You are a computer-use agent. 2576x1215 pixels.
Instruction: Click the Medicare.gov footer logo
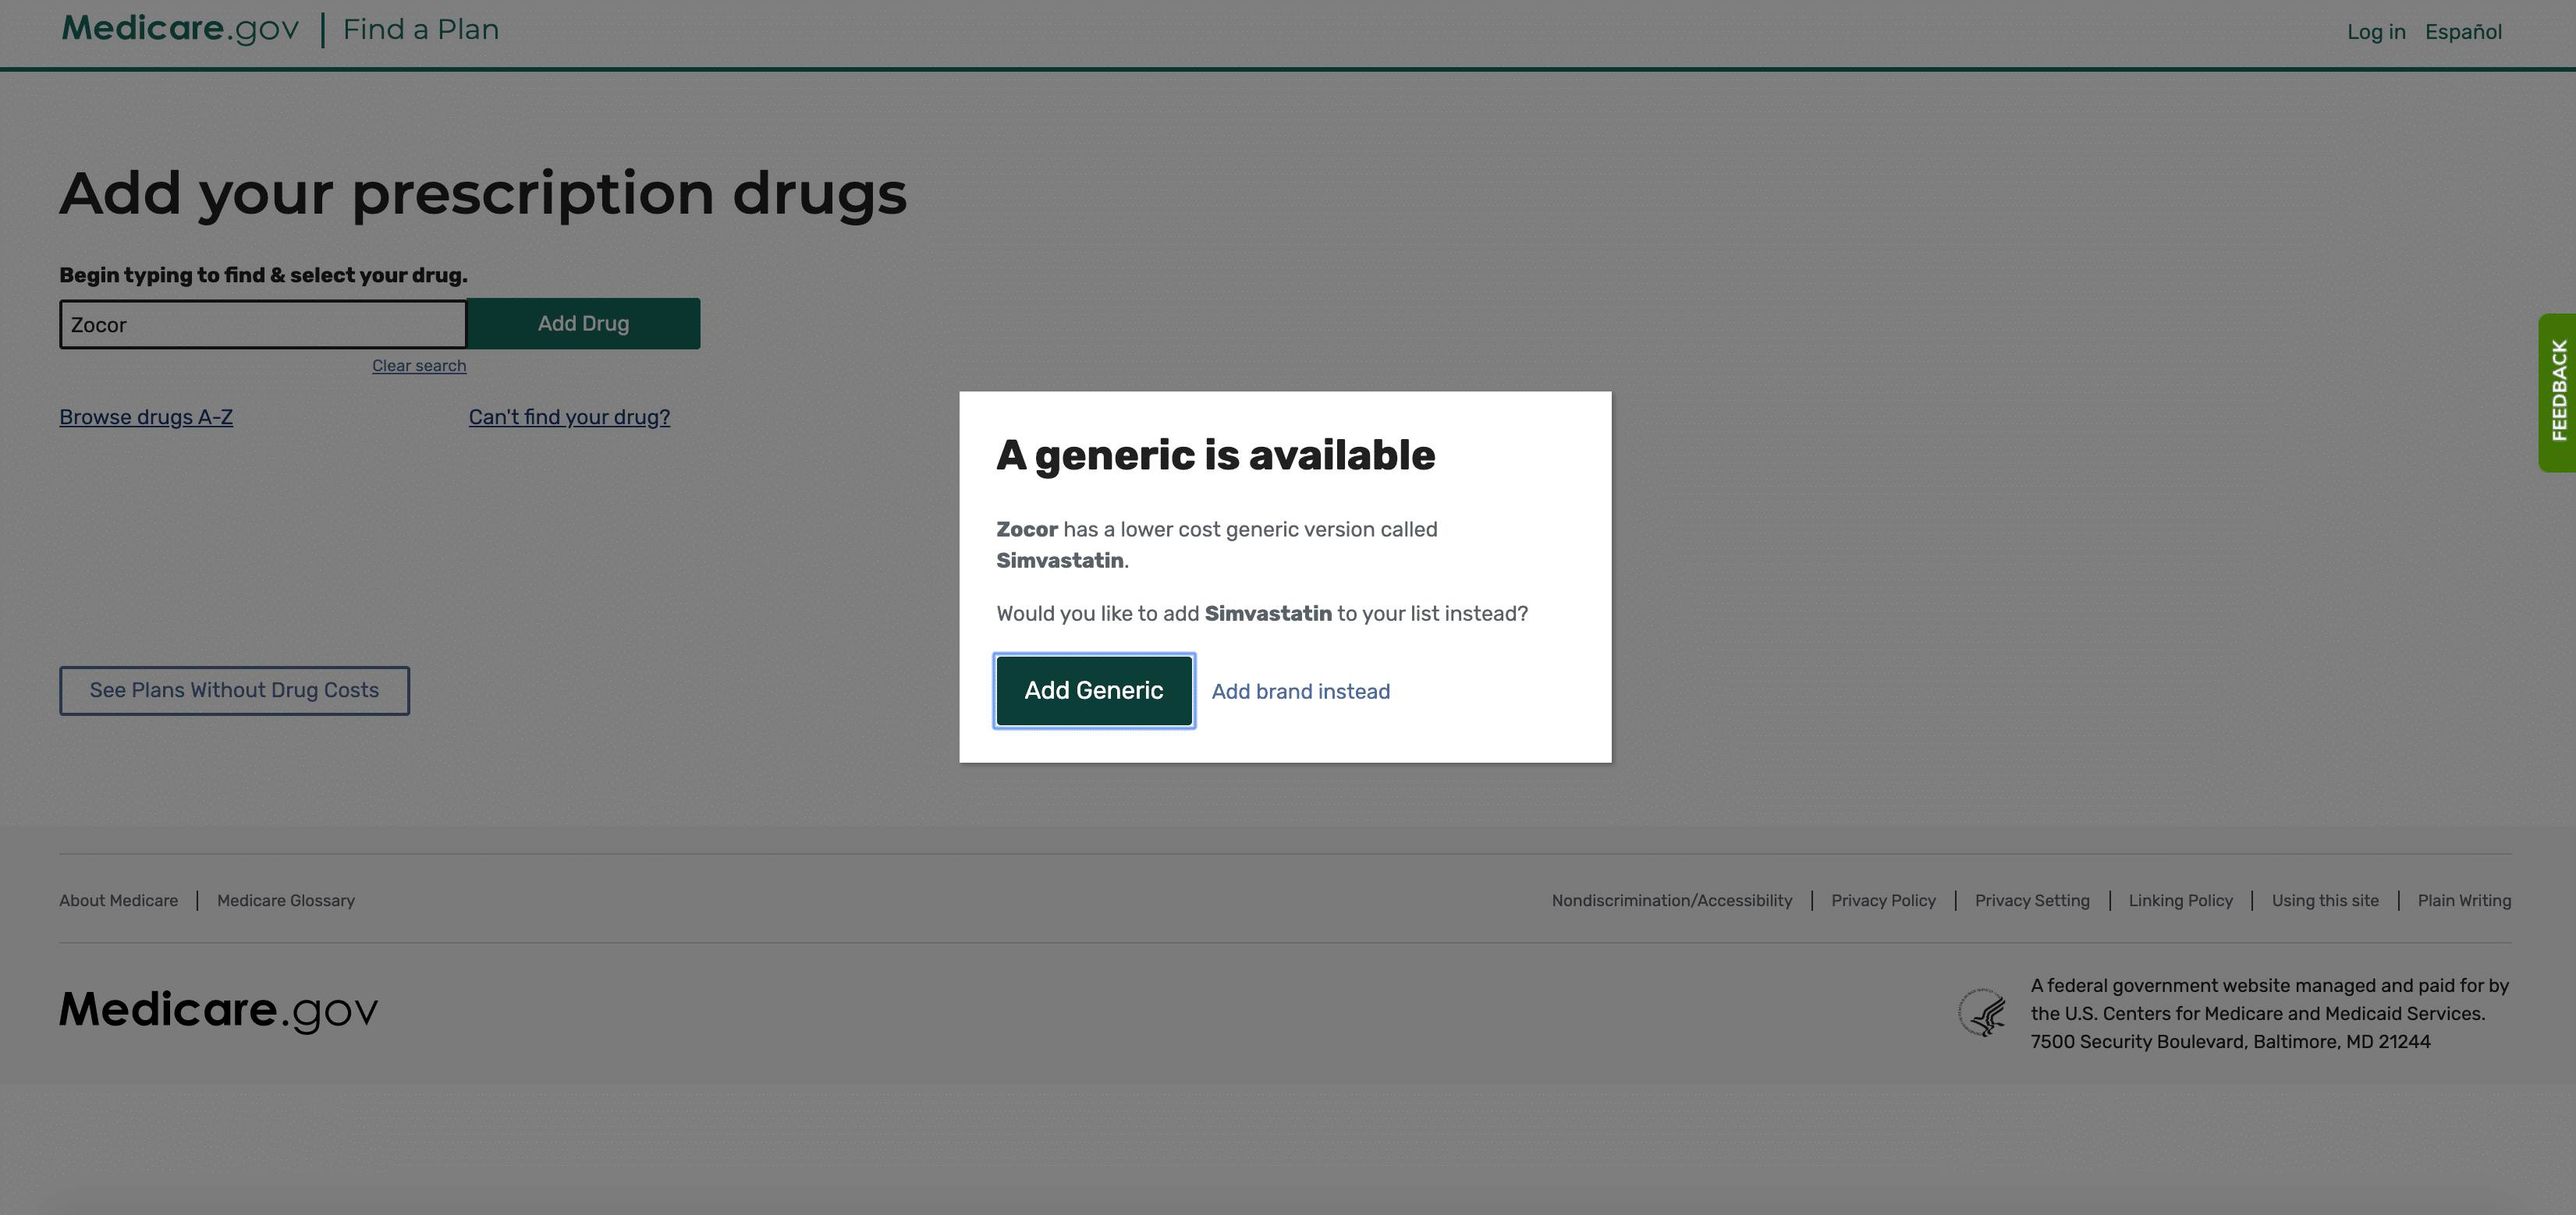click(x=218, y=1007)
